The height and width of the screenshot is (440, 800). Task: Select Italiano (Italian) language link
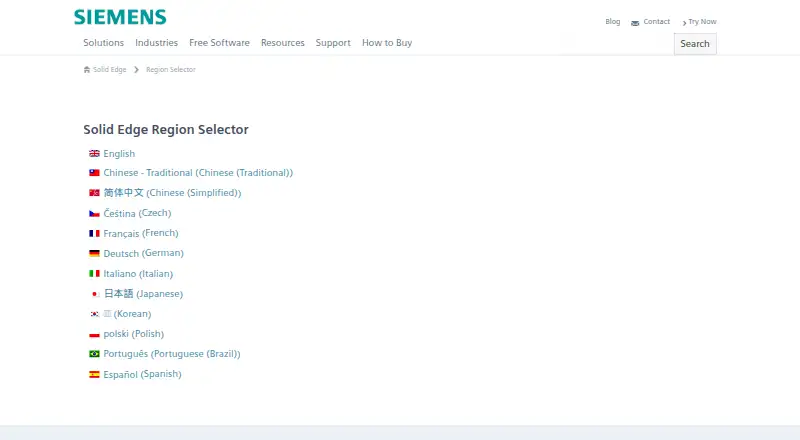point(138,274)
